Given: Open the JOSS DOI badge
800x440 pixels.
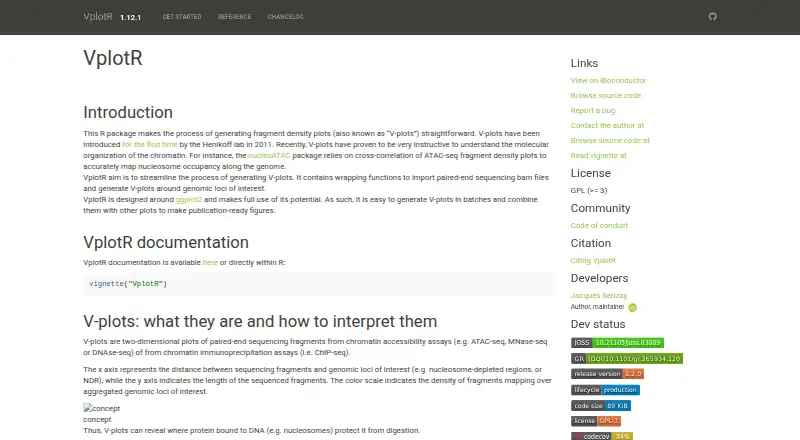Looking at the screenshot, I should tap(617, 343).
